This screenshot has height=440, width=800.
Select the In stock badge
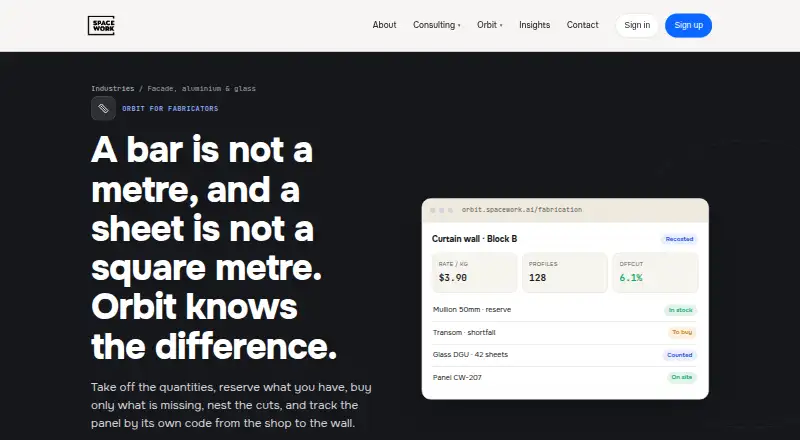pos(681,310)
